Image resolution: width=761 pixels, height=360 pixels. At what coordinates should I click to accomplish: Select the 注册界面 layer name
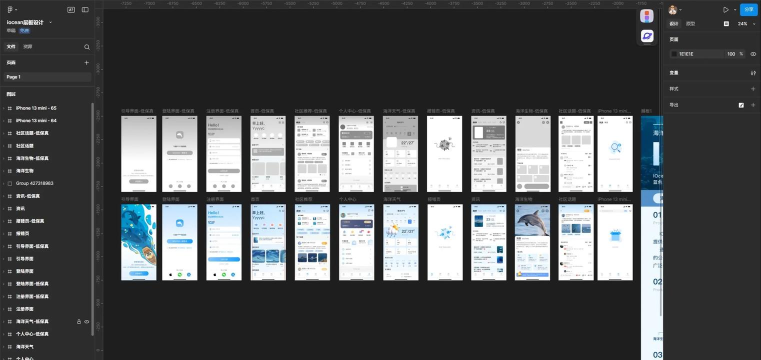coord(24,309)
